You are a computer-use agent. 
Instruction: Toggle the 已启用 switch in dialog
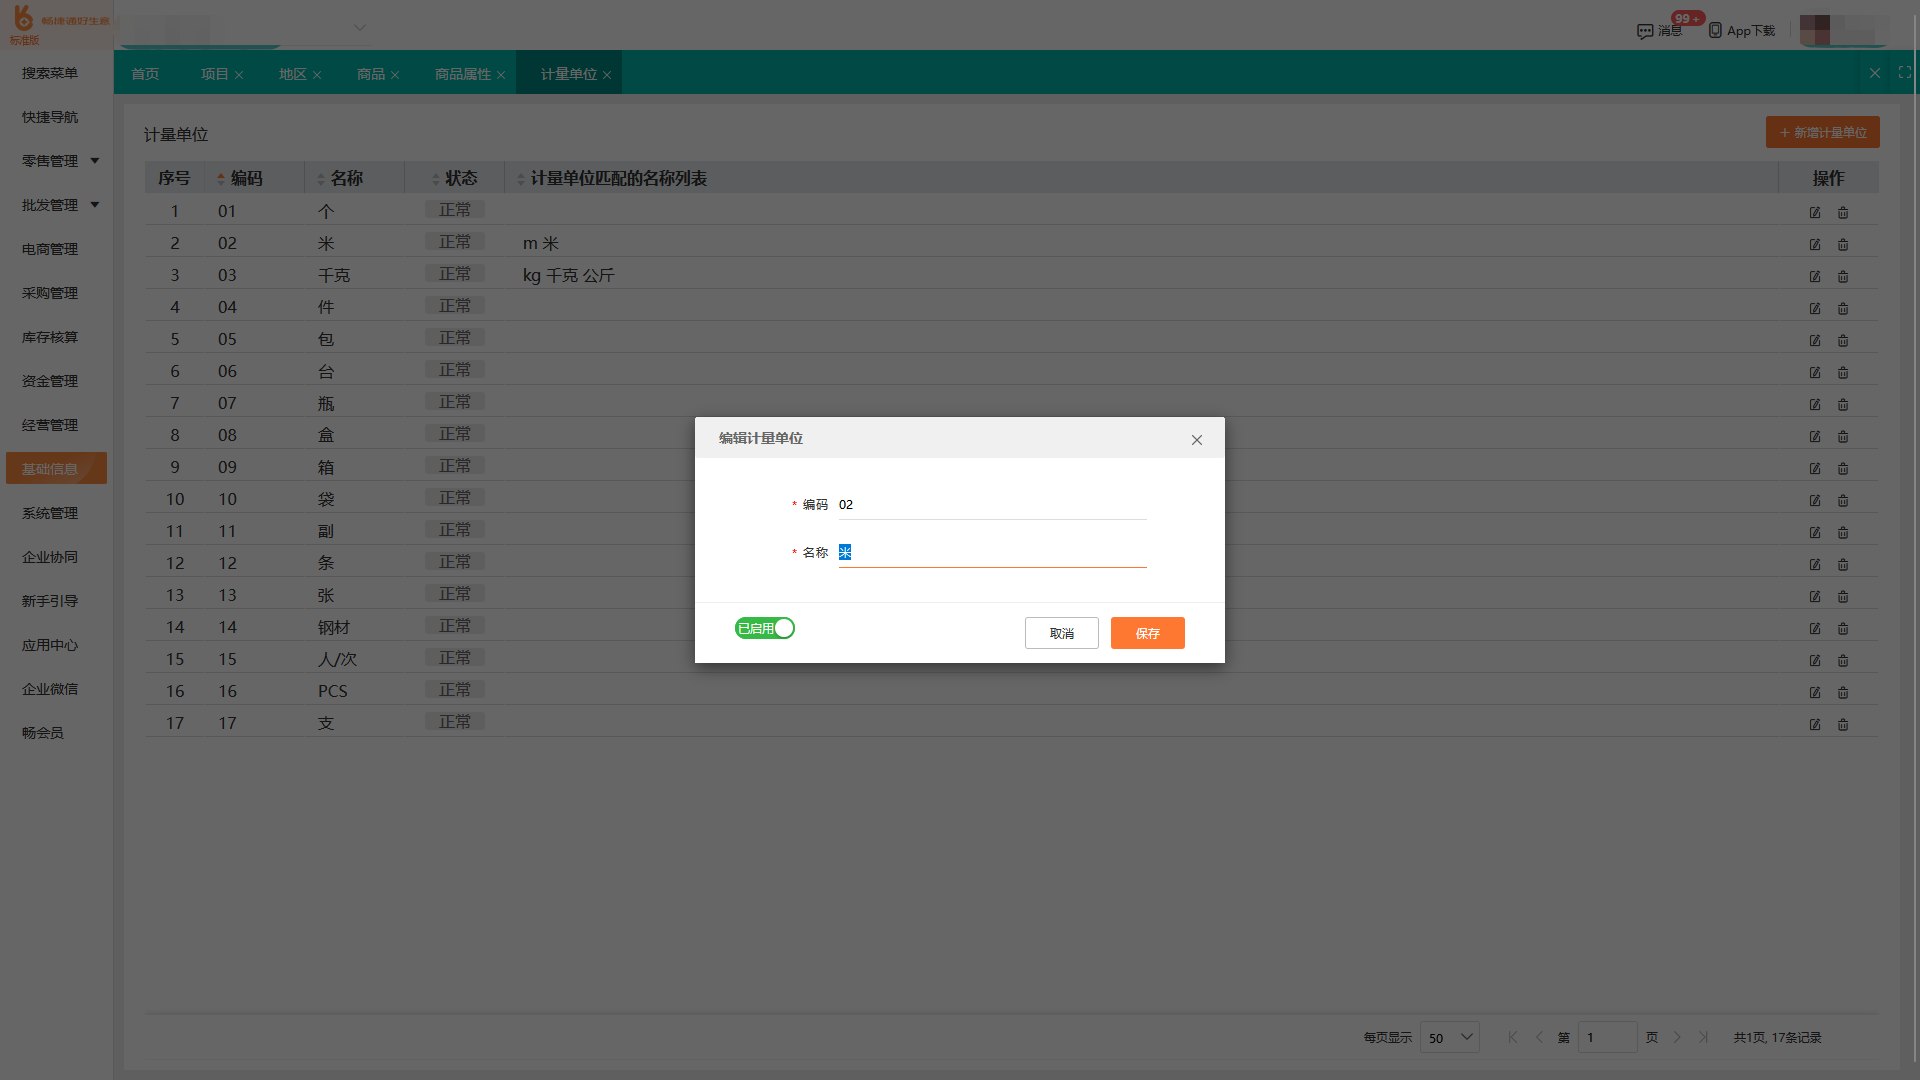coord(765,628)
